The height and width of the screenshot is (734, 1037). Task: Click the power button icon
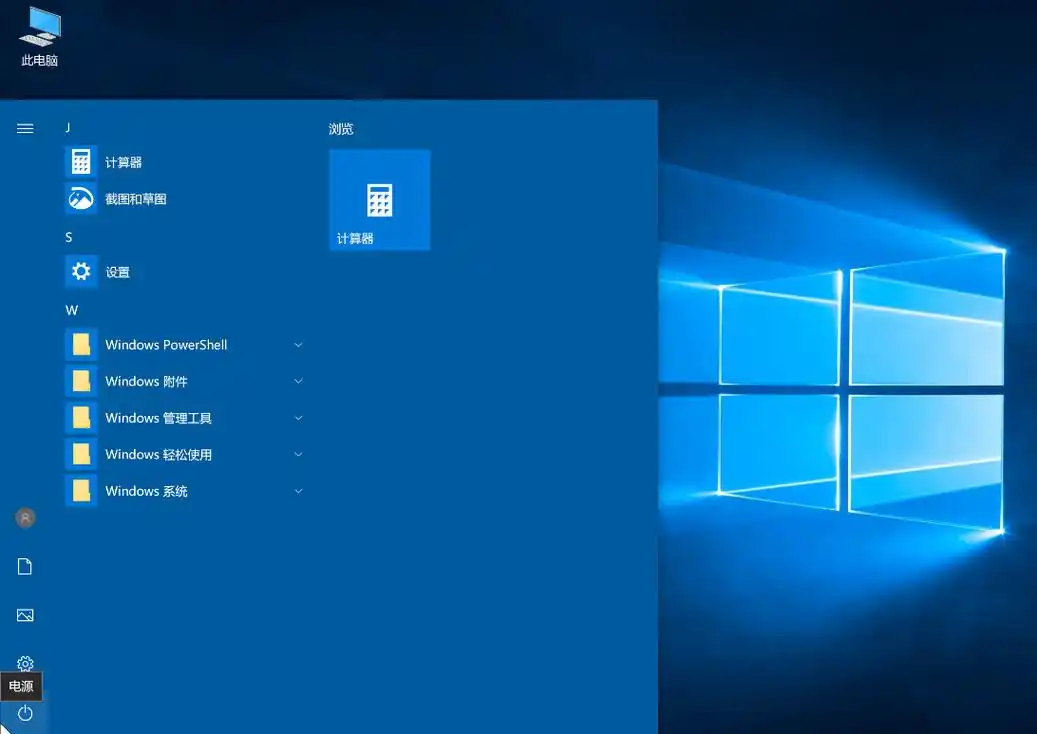coord(26,713)
